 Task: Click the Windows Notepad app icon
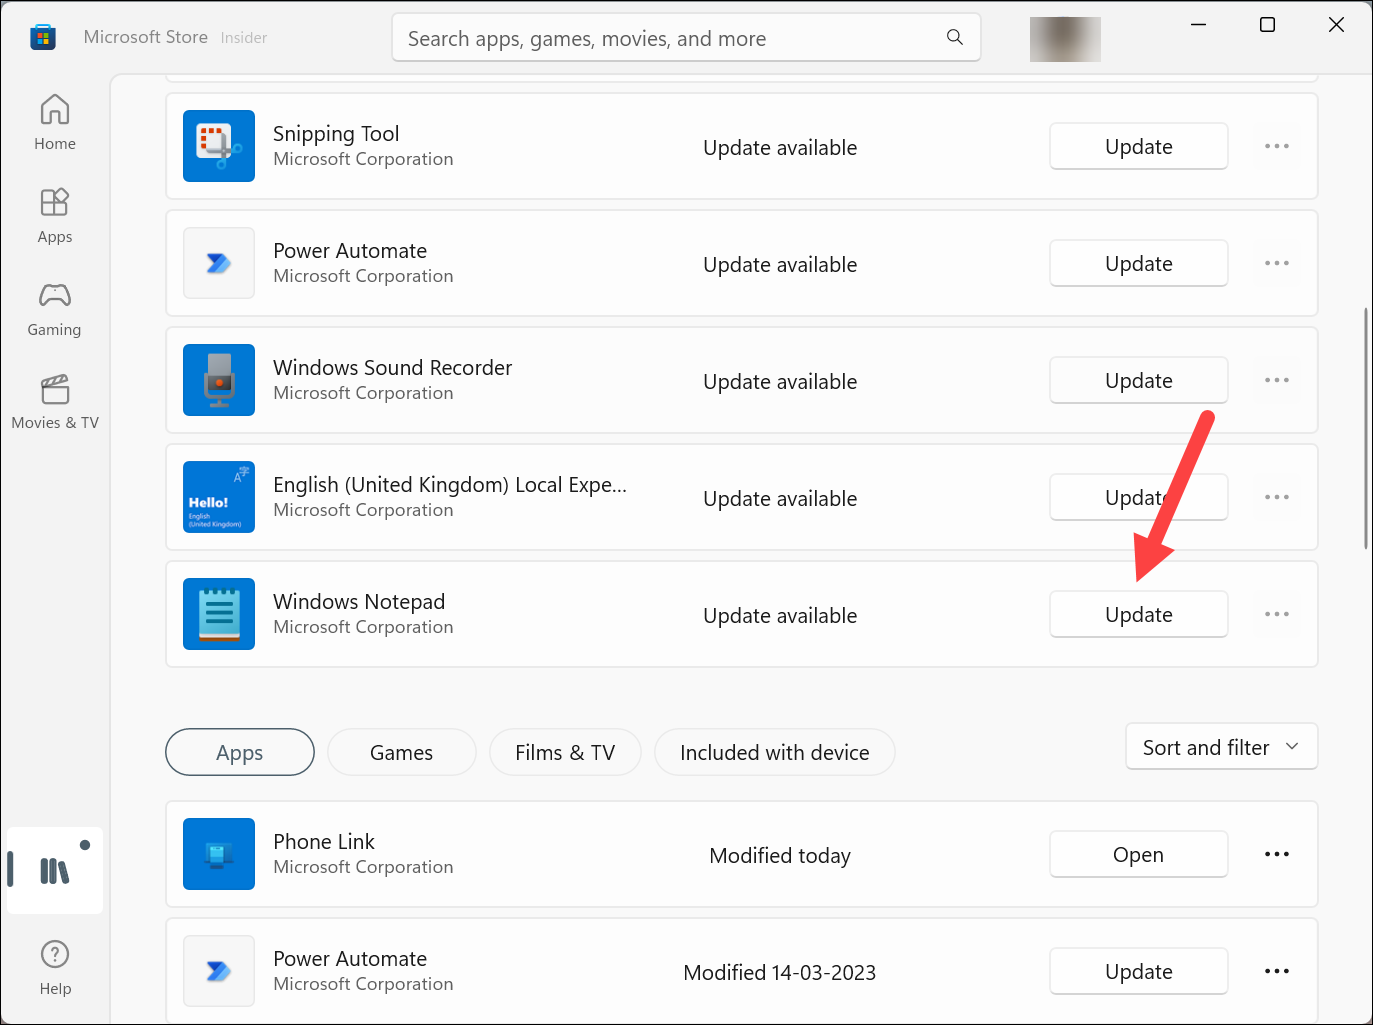[219, 614]
